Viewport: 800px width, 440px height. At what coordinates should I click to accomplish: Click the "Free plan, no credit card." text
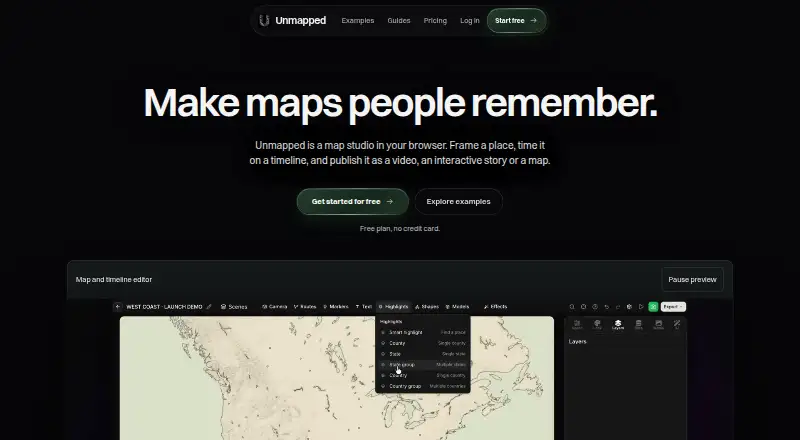pyautogui.click(x=399, y=229)
